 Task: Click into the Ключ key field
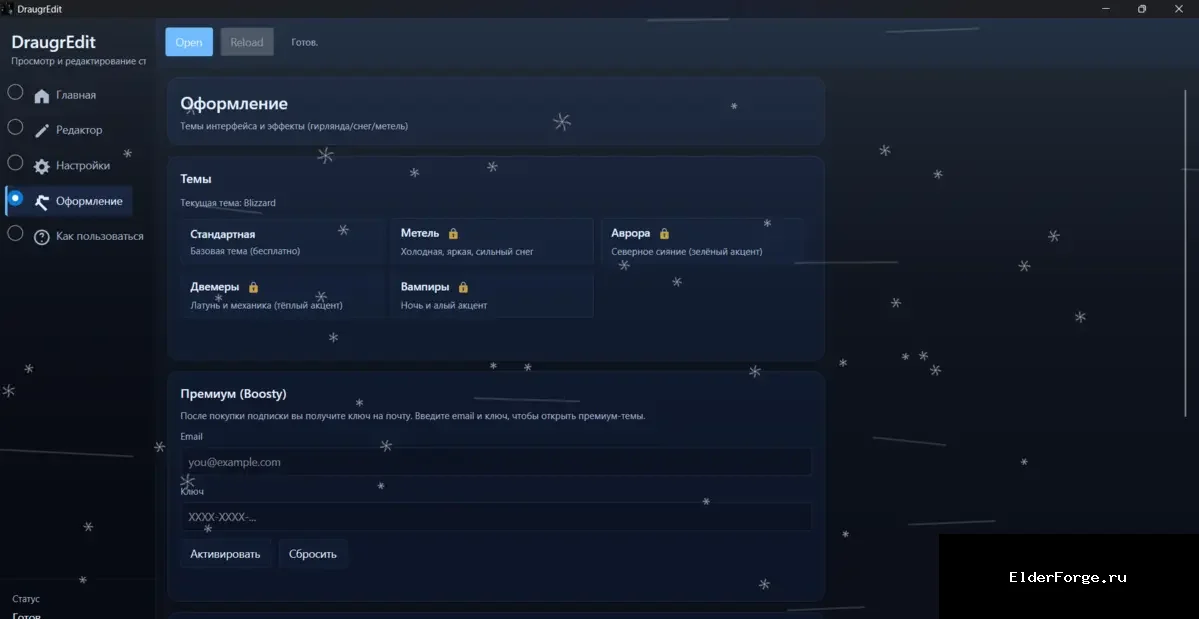pyautogui.click(x=496, y=517)
